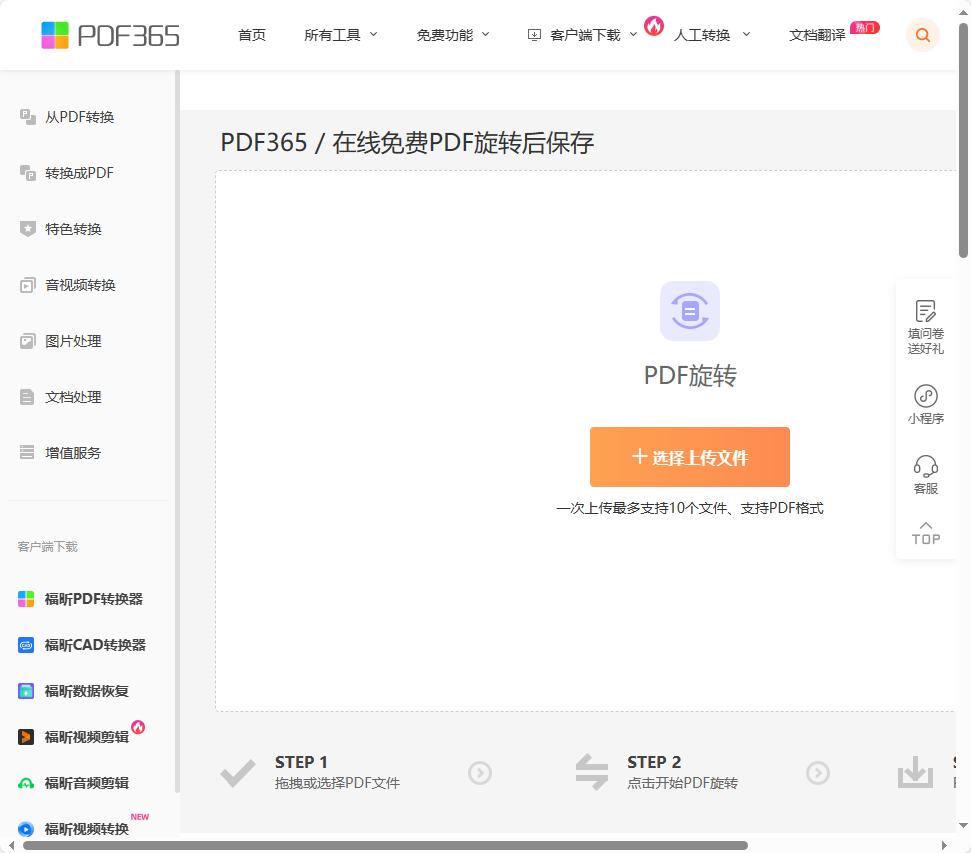Click the PDF rotate center icon
Screen dimensions: 971x853
[689, 311]
